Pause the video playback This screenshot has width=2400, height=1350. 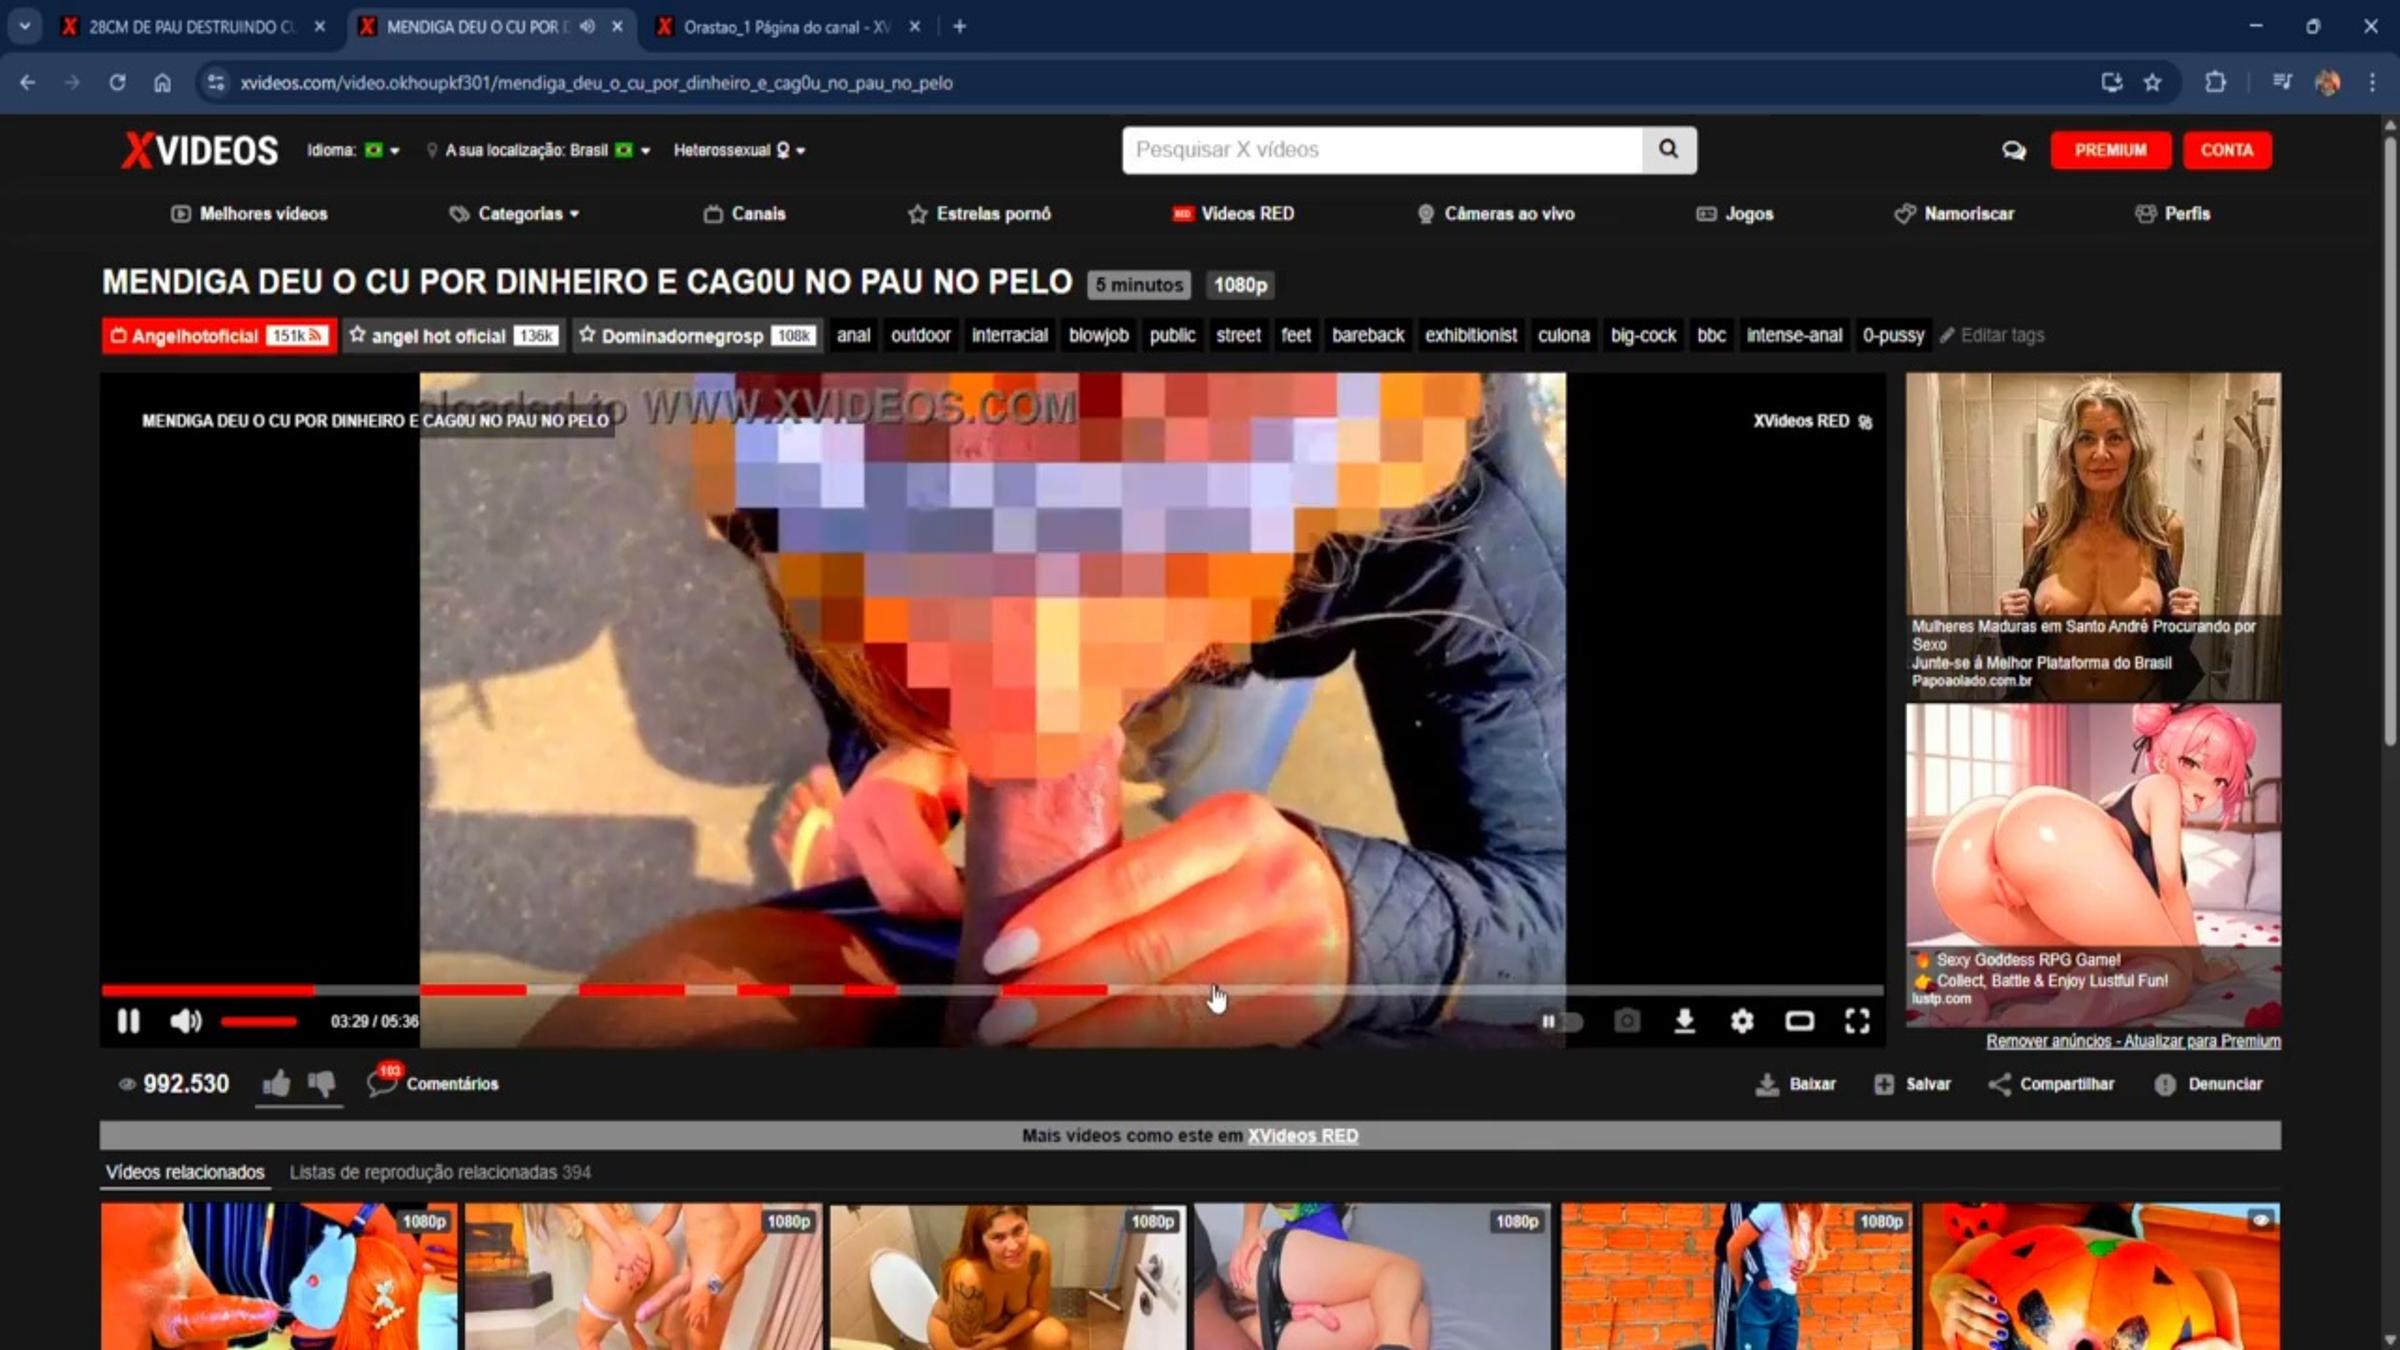point(128,1021)
